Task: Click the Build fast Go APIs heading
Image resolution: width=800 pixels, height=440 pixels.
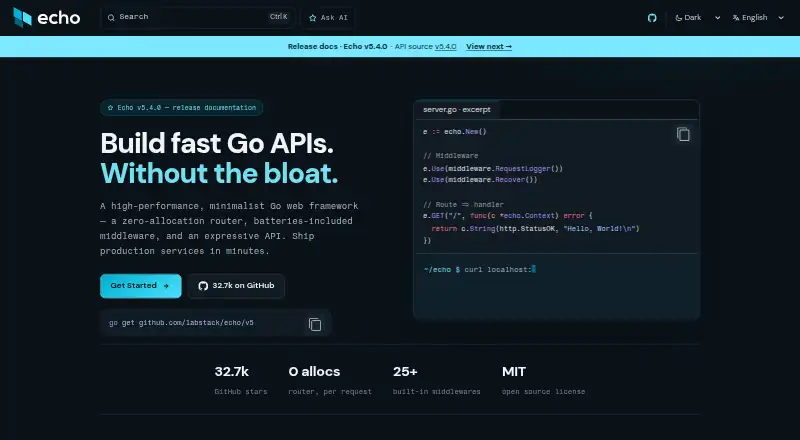Action: (x=217, y=143)
